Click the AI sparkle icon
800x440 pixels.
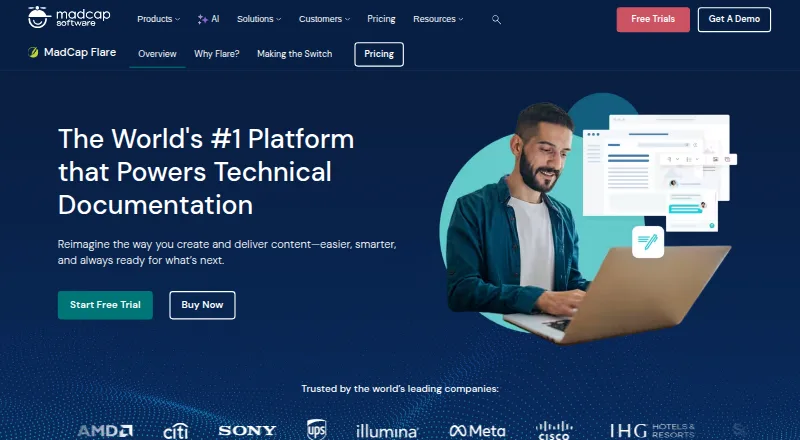(202, 19)
